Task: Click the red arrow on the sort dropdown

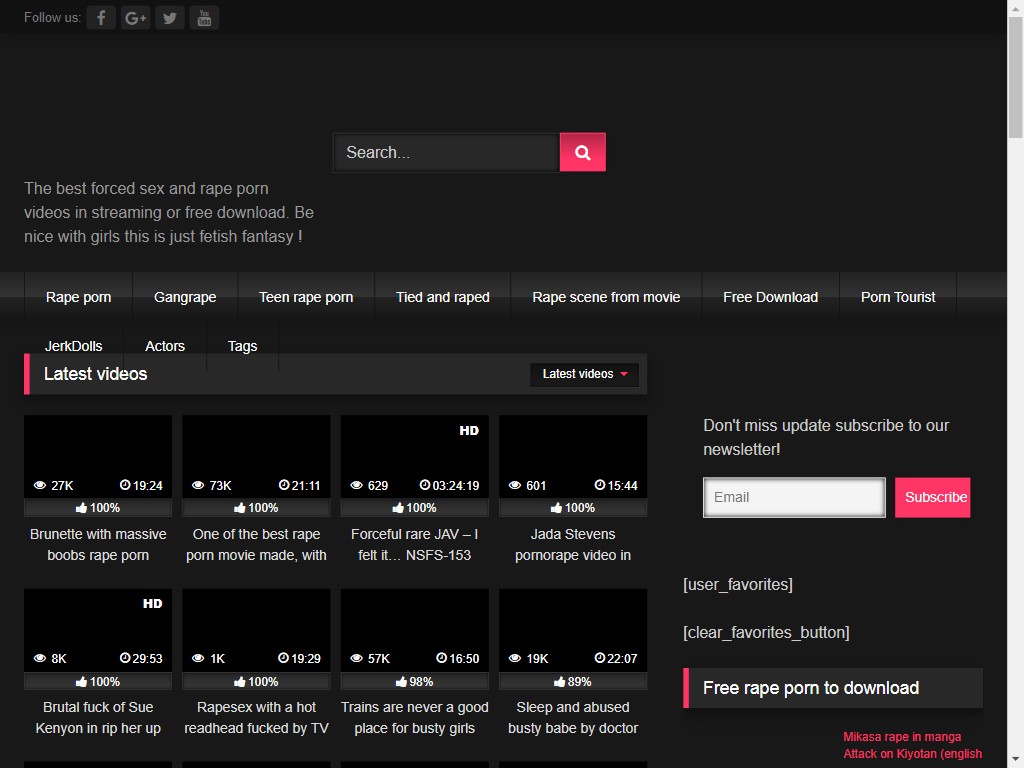Action: point(624,374)
